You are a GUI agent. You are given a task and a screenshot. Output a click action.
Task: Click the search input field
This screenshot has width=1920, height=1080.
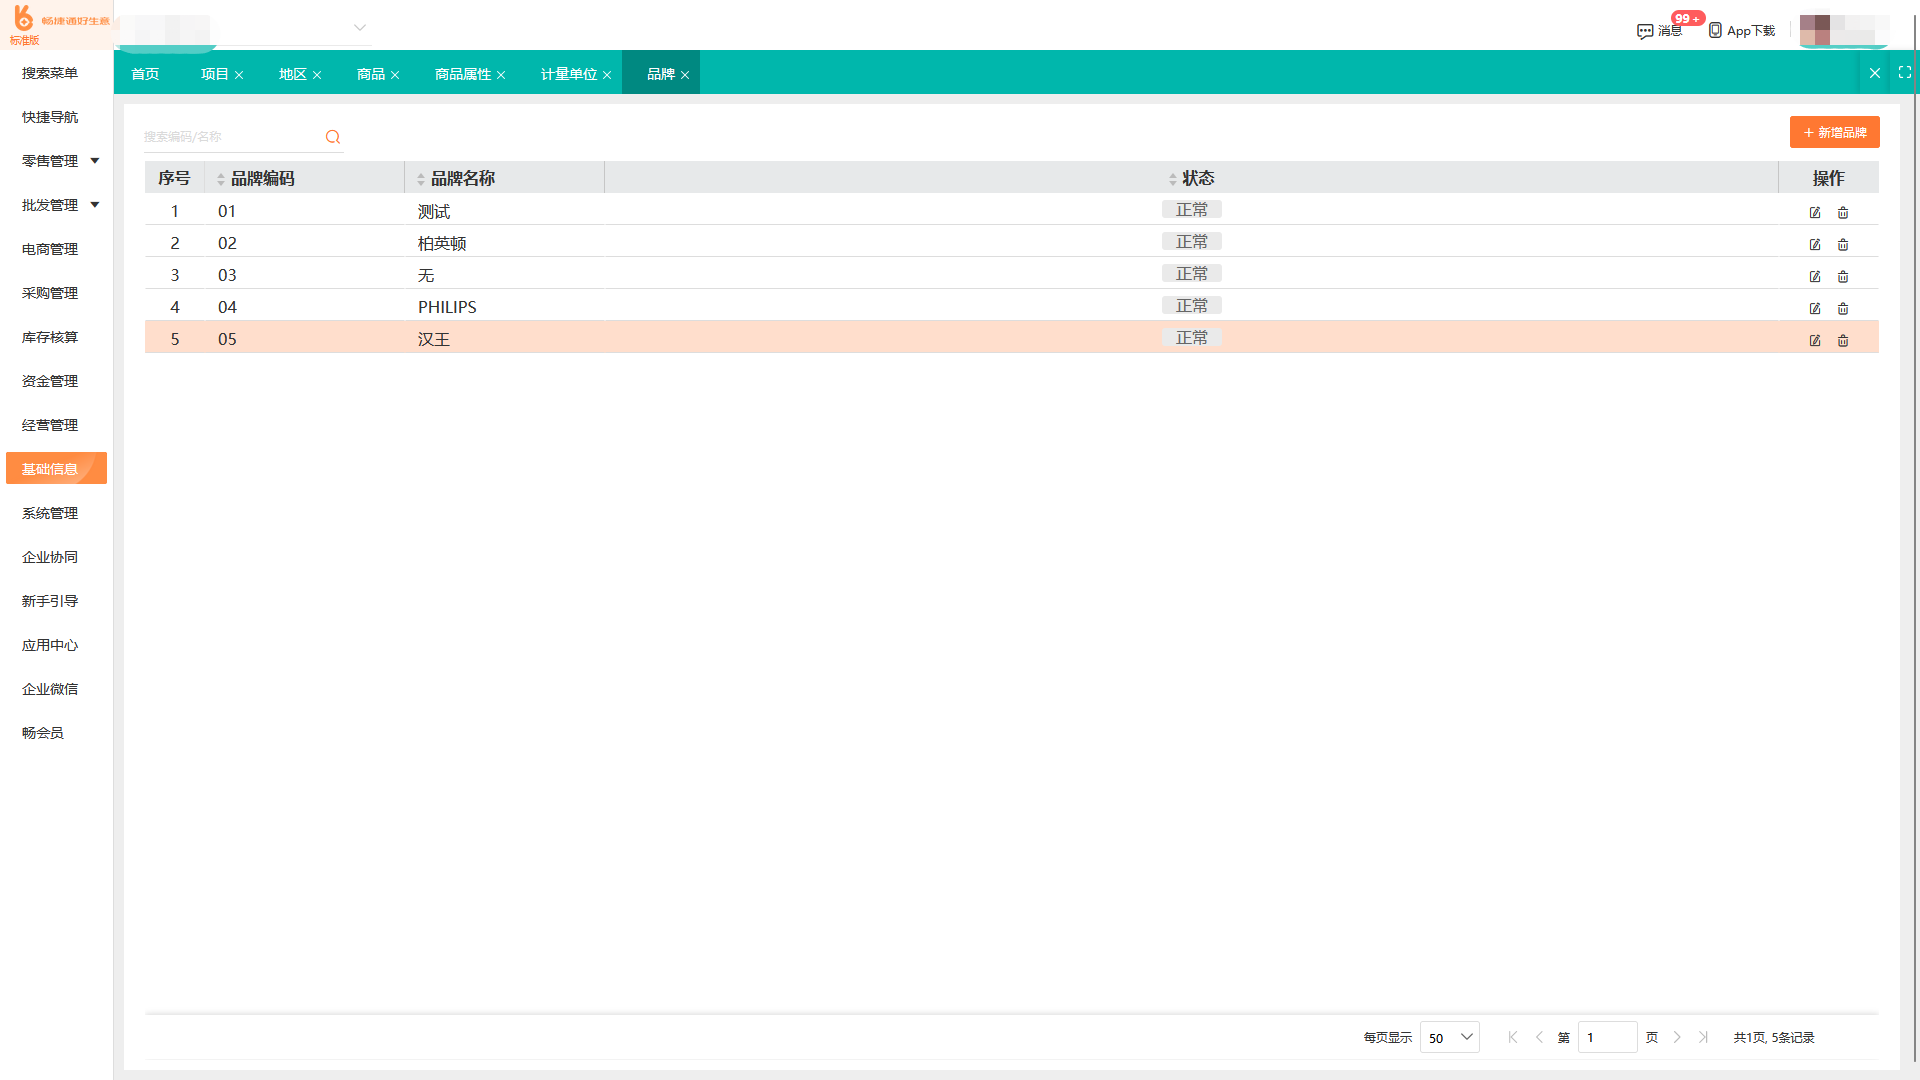[x=232, y=136]
